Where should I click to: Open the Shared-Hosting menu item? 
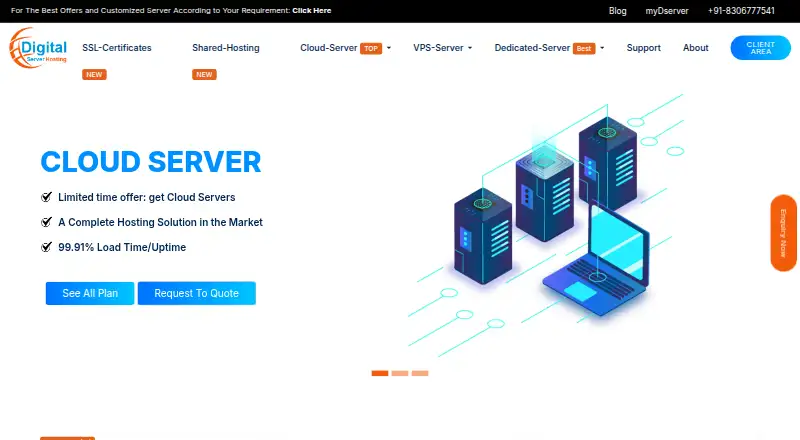tap(226, 47)
